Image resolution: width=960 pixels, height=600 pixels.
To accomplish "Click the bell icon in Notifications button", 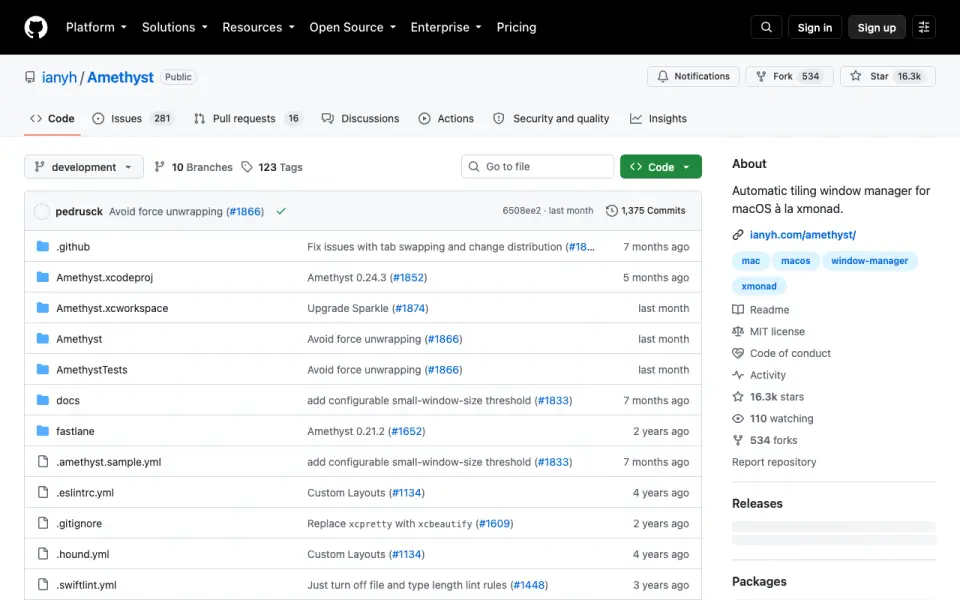I will tap(662, 77).
